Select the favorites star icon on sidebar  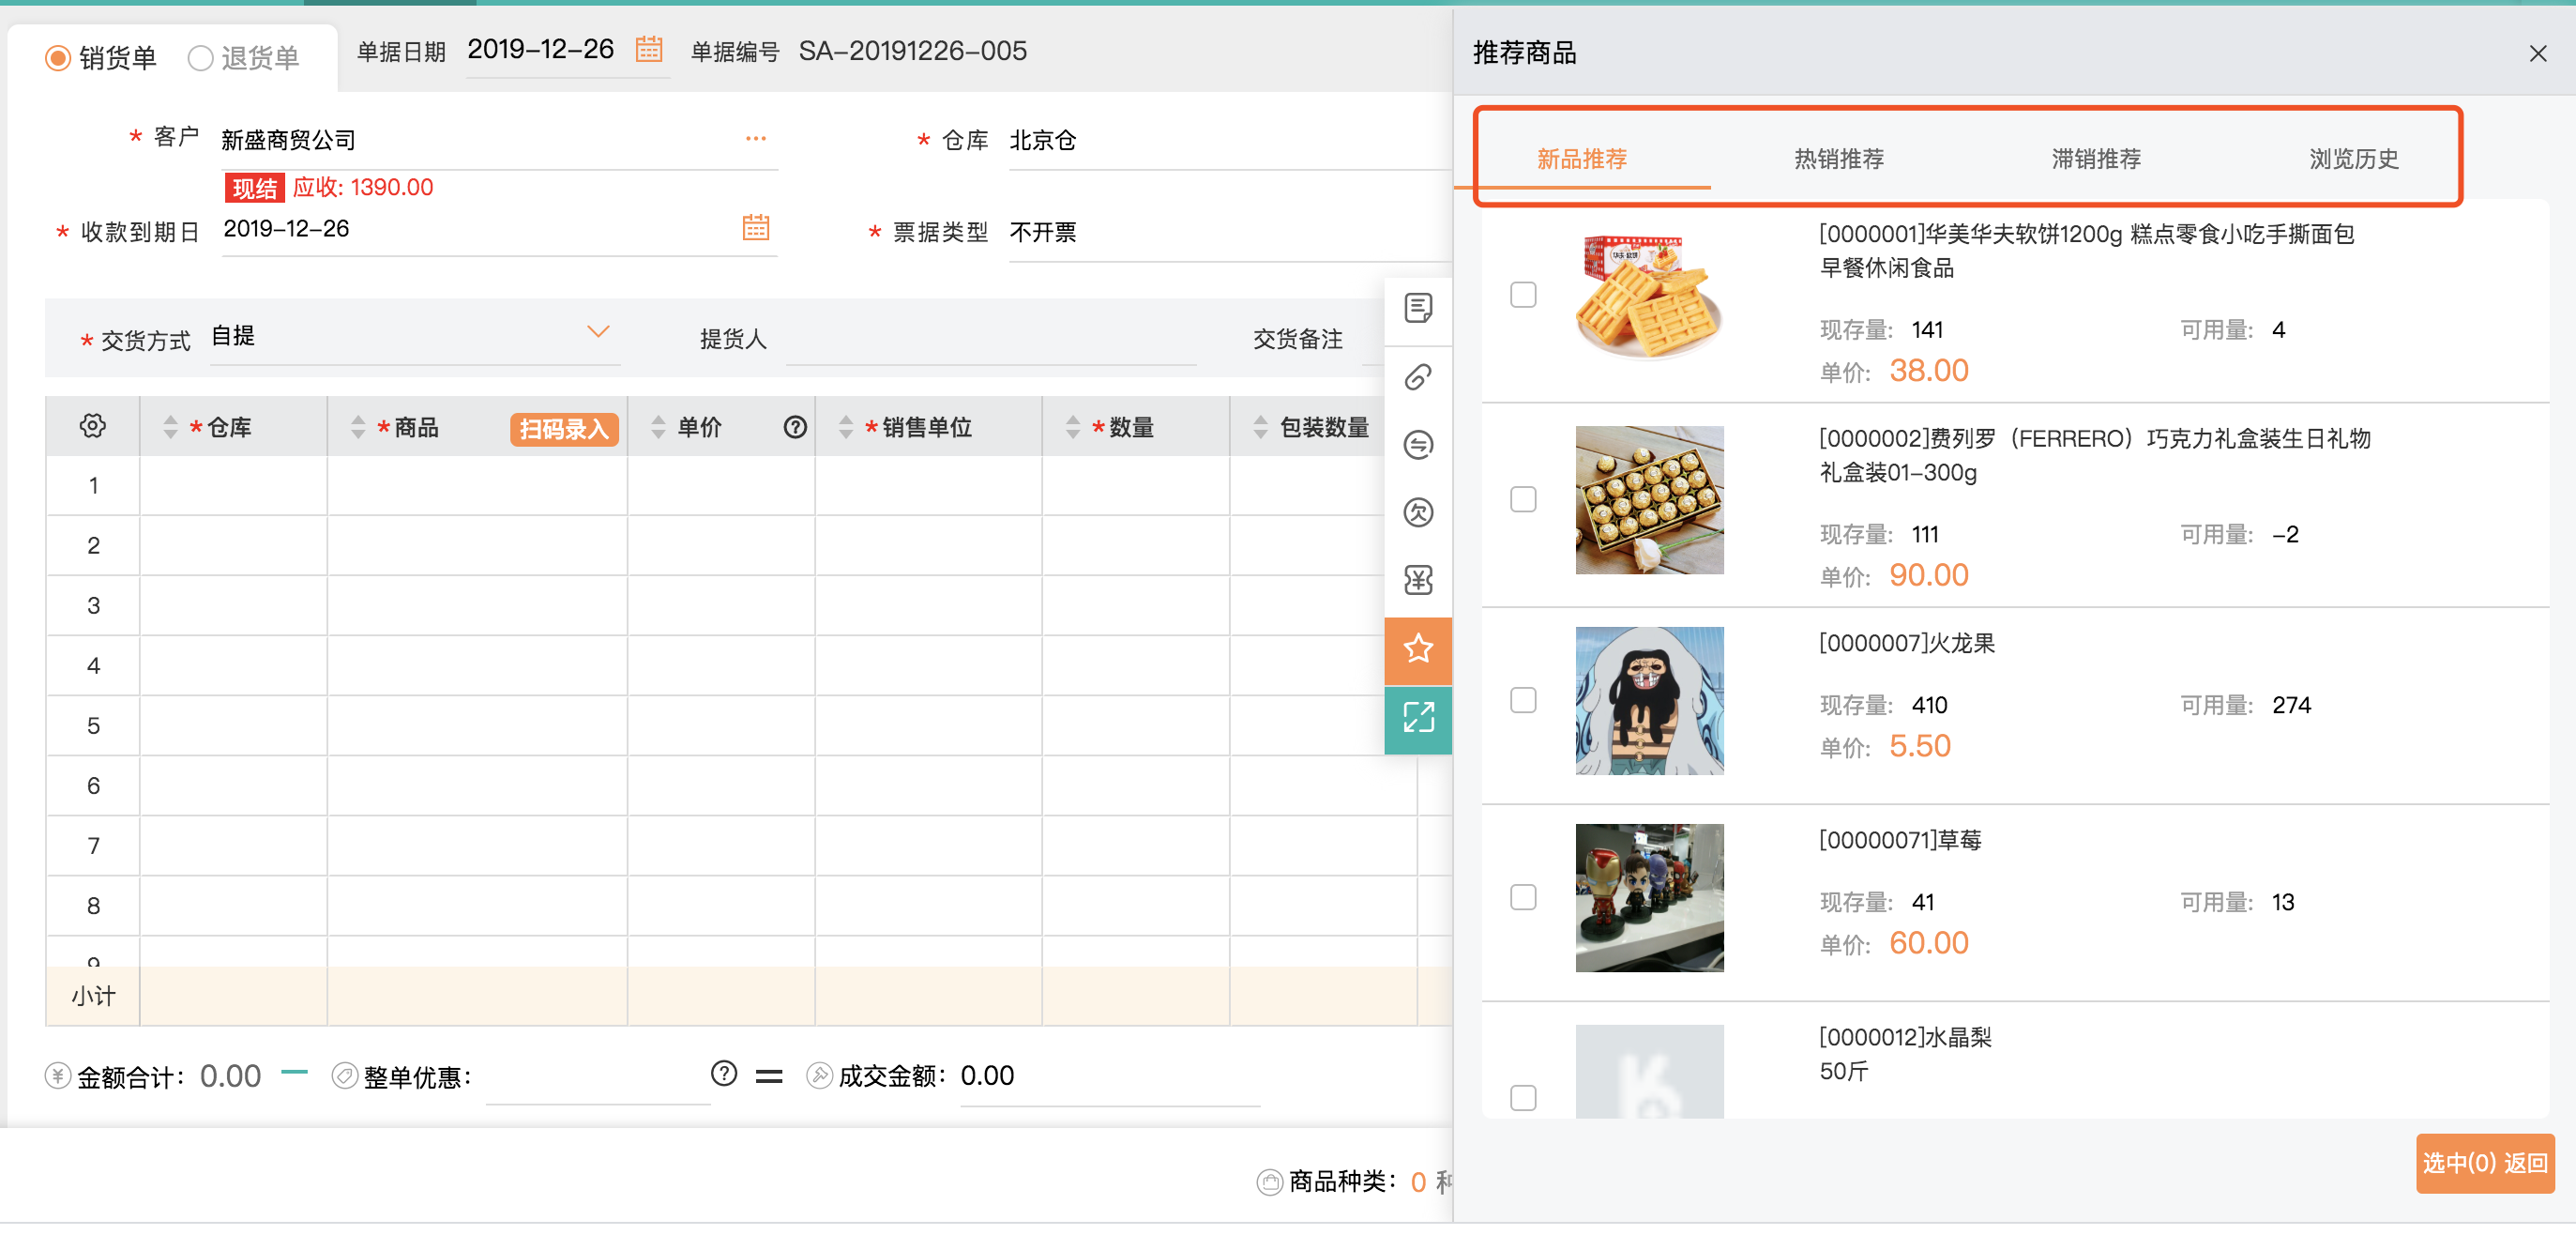point(1417,648)
